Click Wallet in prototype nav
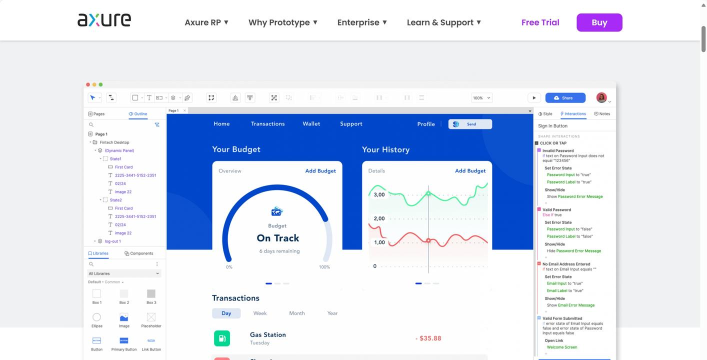The height and width of the screenshot is (360, 707). [311, 124]
